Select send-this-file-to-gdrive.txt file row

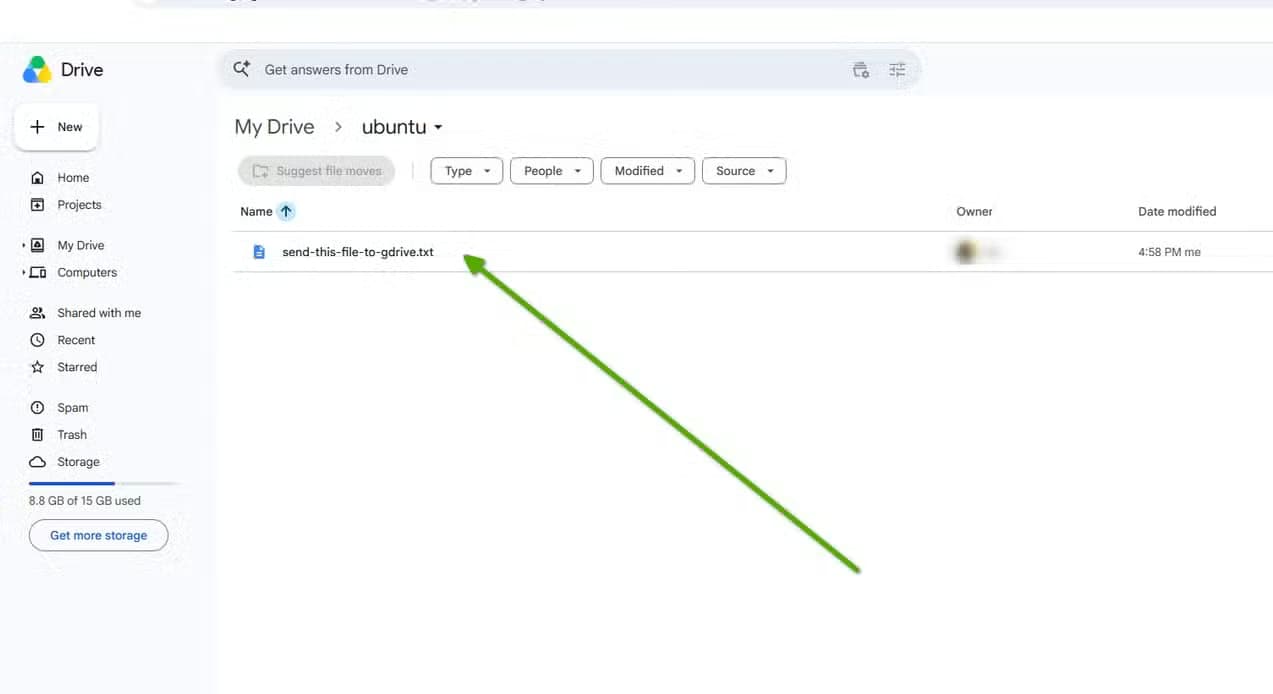point(752,252)
